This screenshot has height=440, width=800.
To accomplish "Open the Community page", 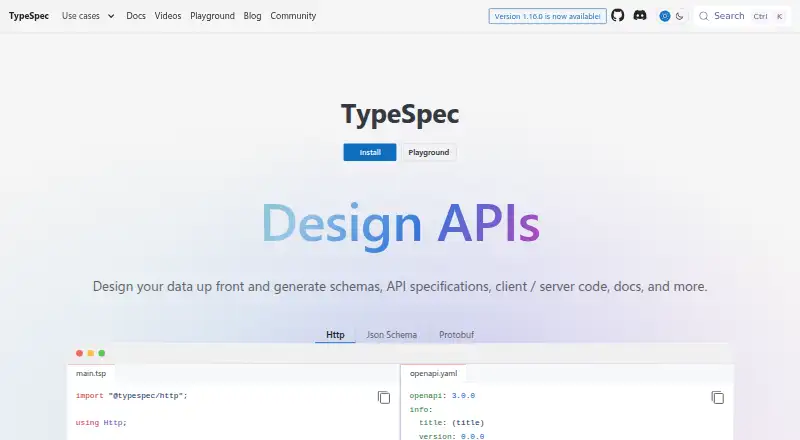I will tap(293, 16).
